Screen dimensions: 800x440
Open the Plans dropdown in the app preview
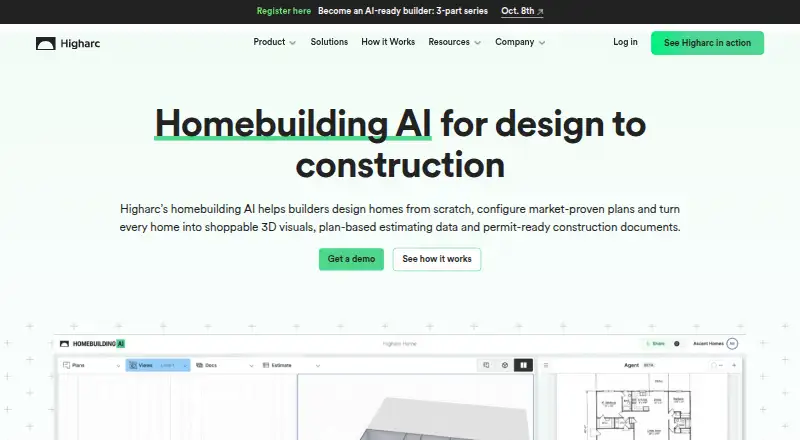tap(91, 365)
